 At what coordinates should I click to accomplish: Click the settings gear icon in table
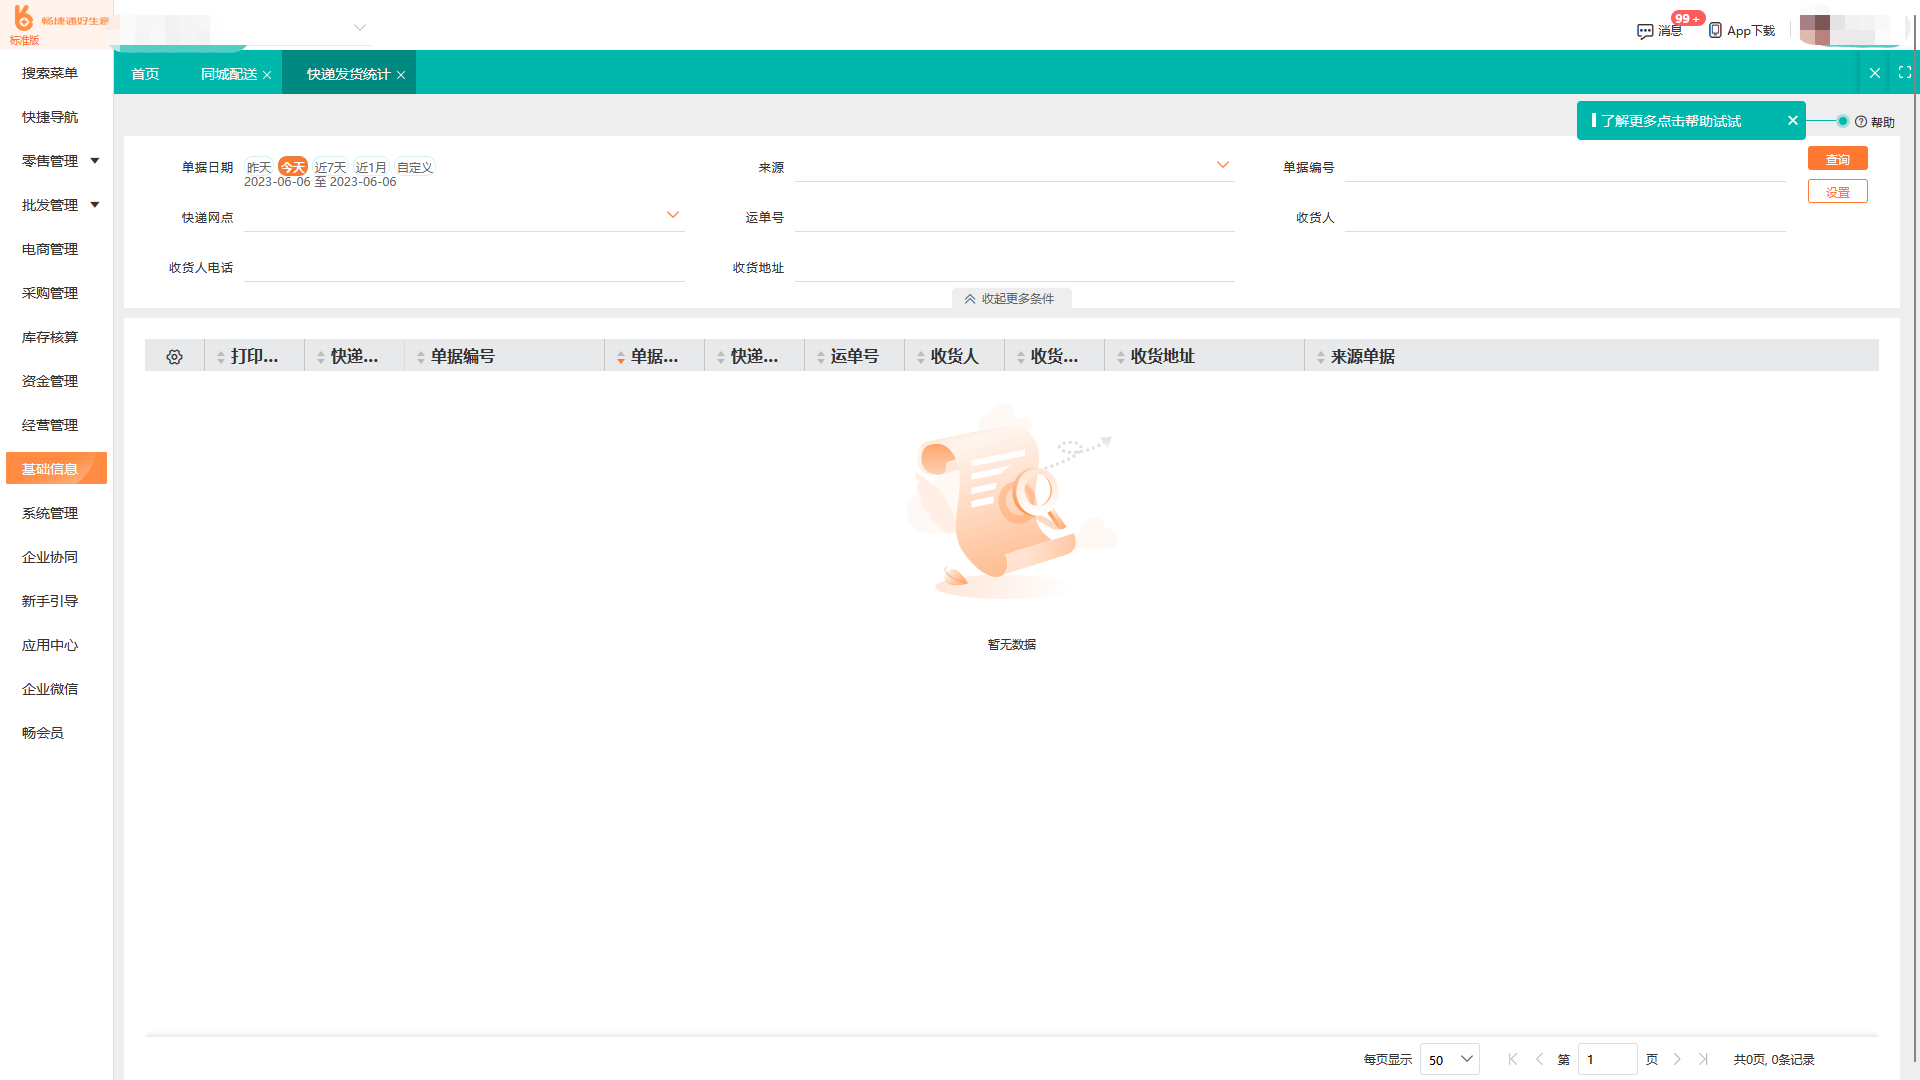(x=173, y=355)
